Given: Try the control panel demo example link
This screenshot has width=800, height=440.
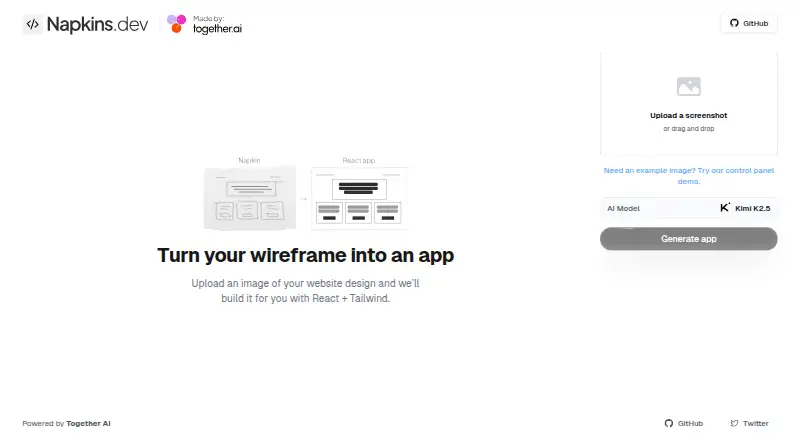Looking at the screenshot, I should pos(689,176).
